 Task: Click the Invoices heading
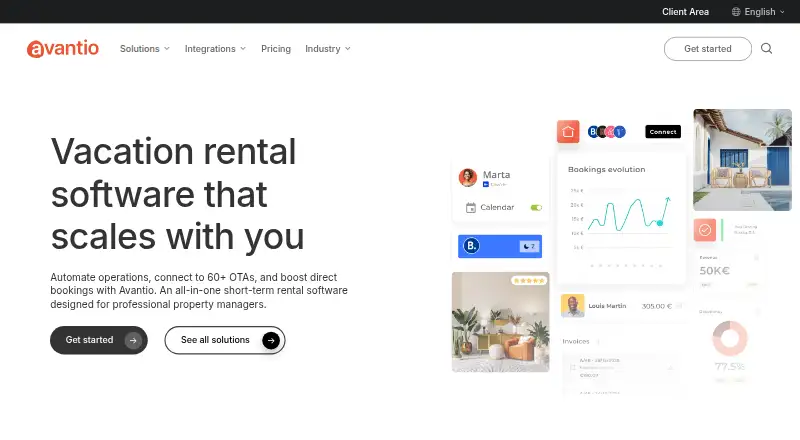coord(576,341)
